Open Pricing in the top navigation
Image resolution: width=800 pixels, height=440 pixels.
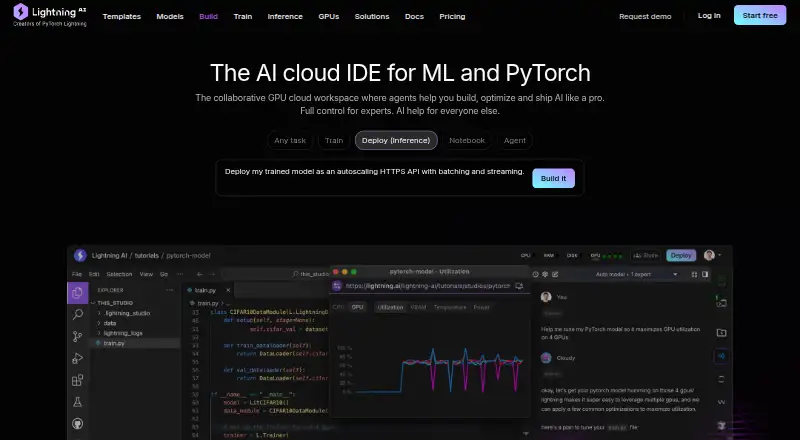pos(452,16)
